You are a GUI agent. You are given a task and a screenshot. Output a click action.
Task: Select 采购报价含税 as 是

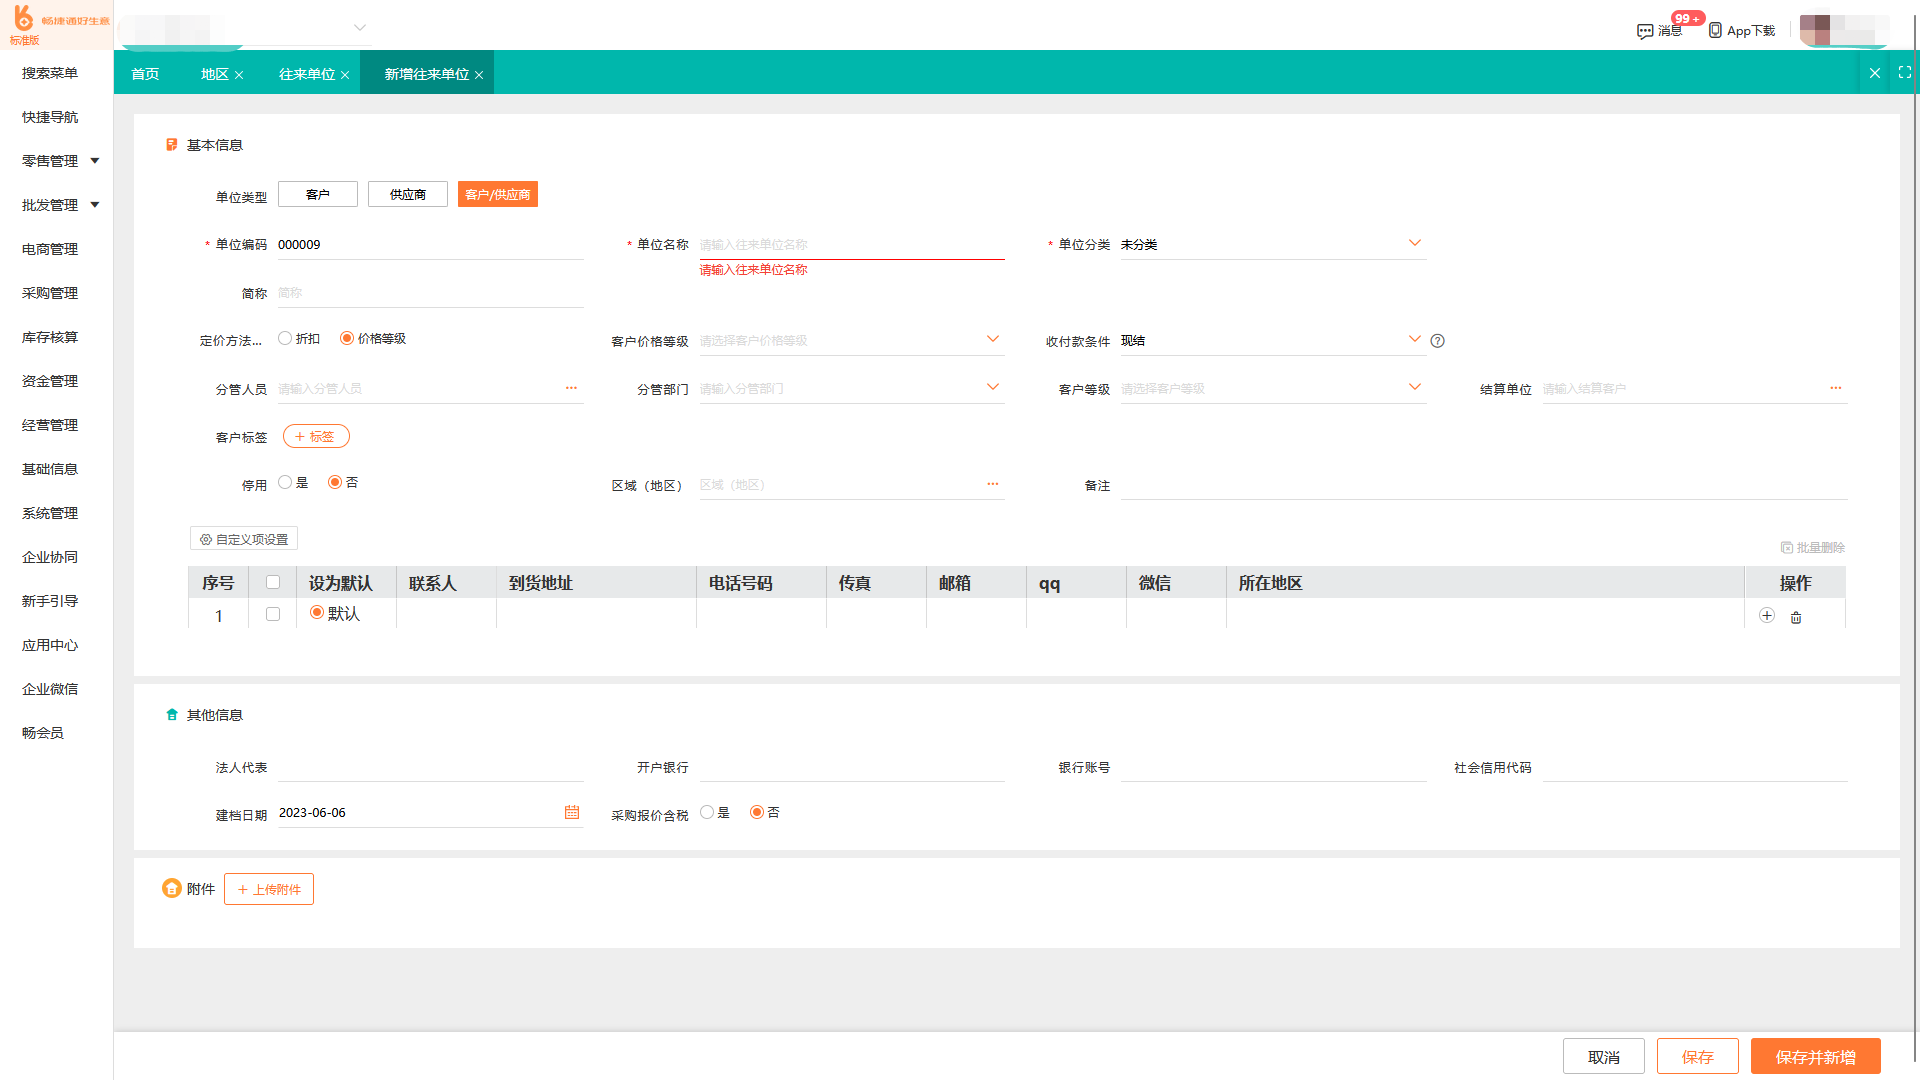coord(708,812)
